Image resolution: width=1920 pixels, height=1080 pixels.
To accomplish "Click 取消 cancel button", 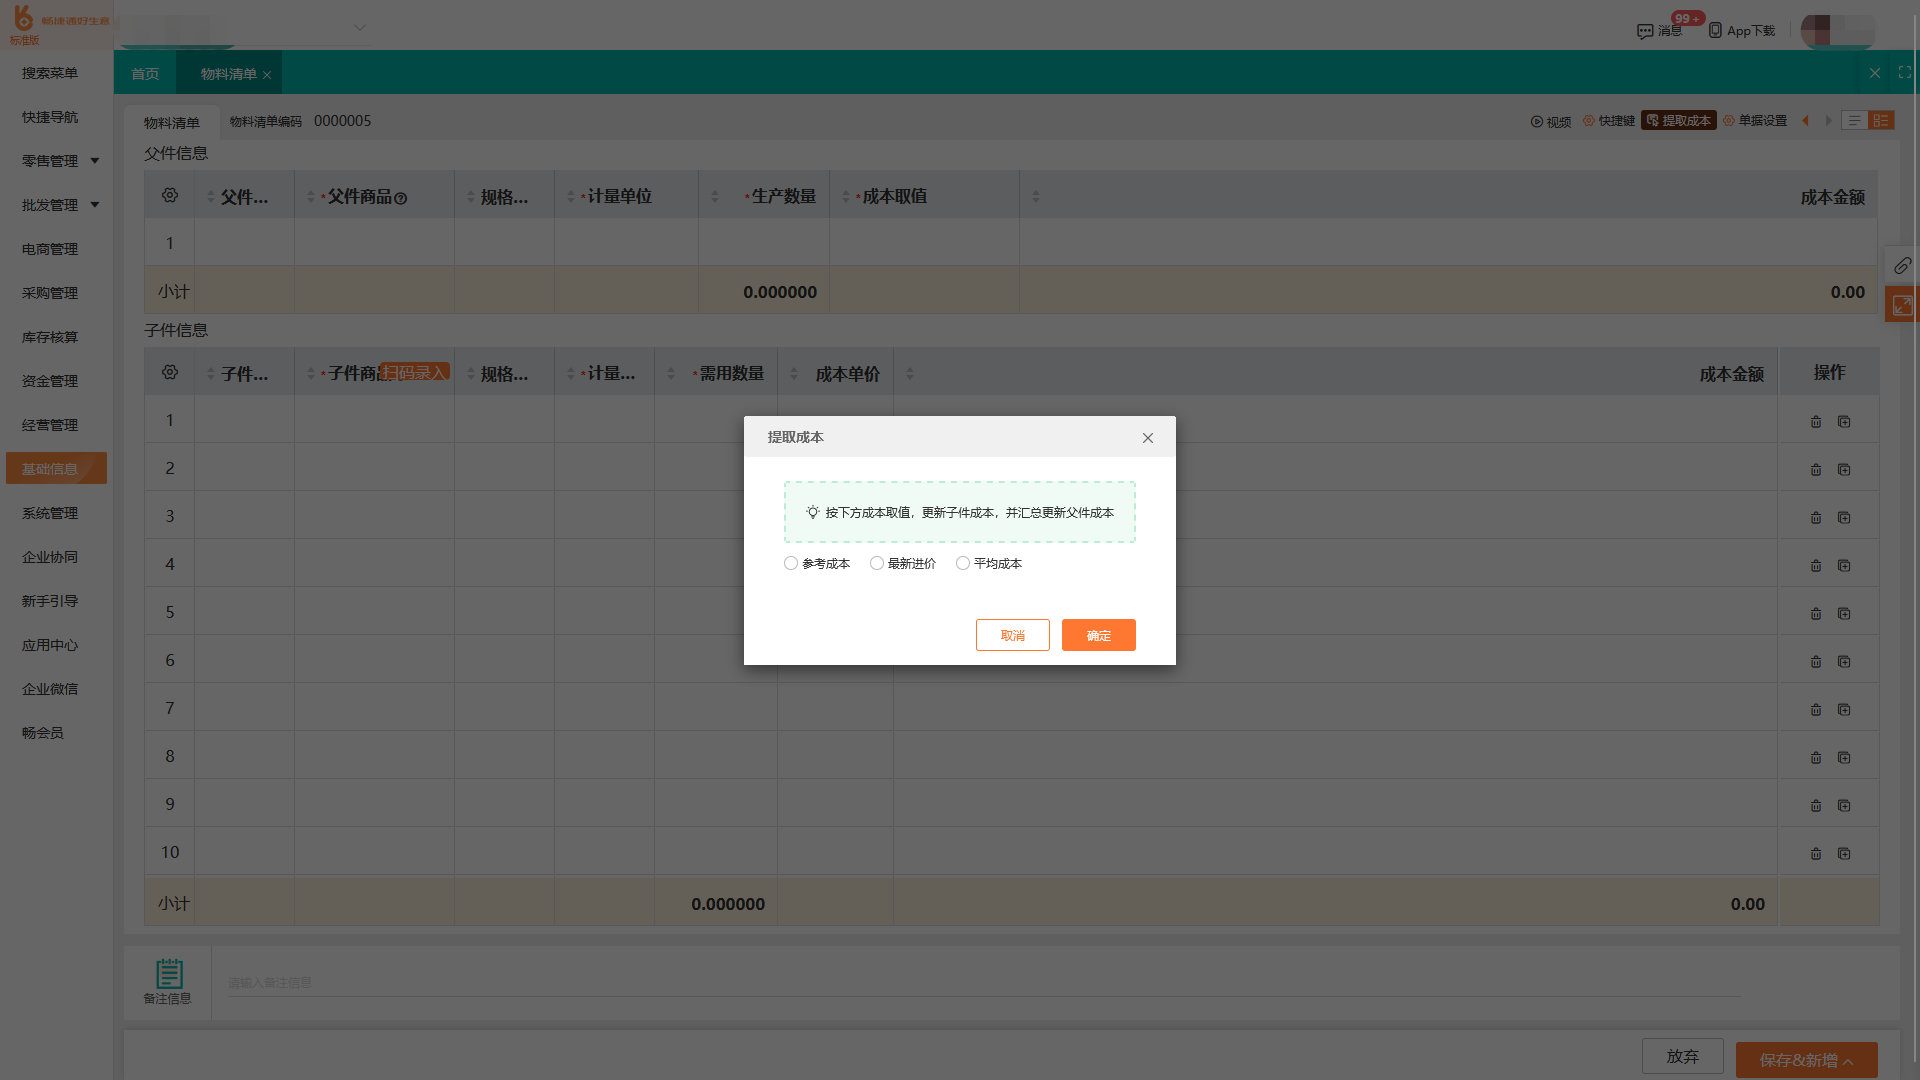I will [x=1013, y=634].
